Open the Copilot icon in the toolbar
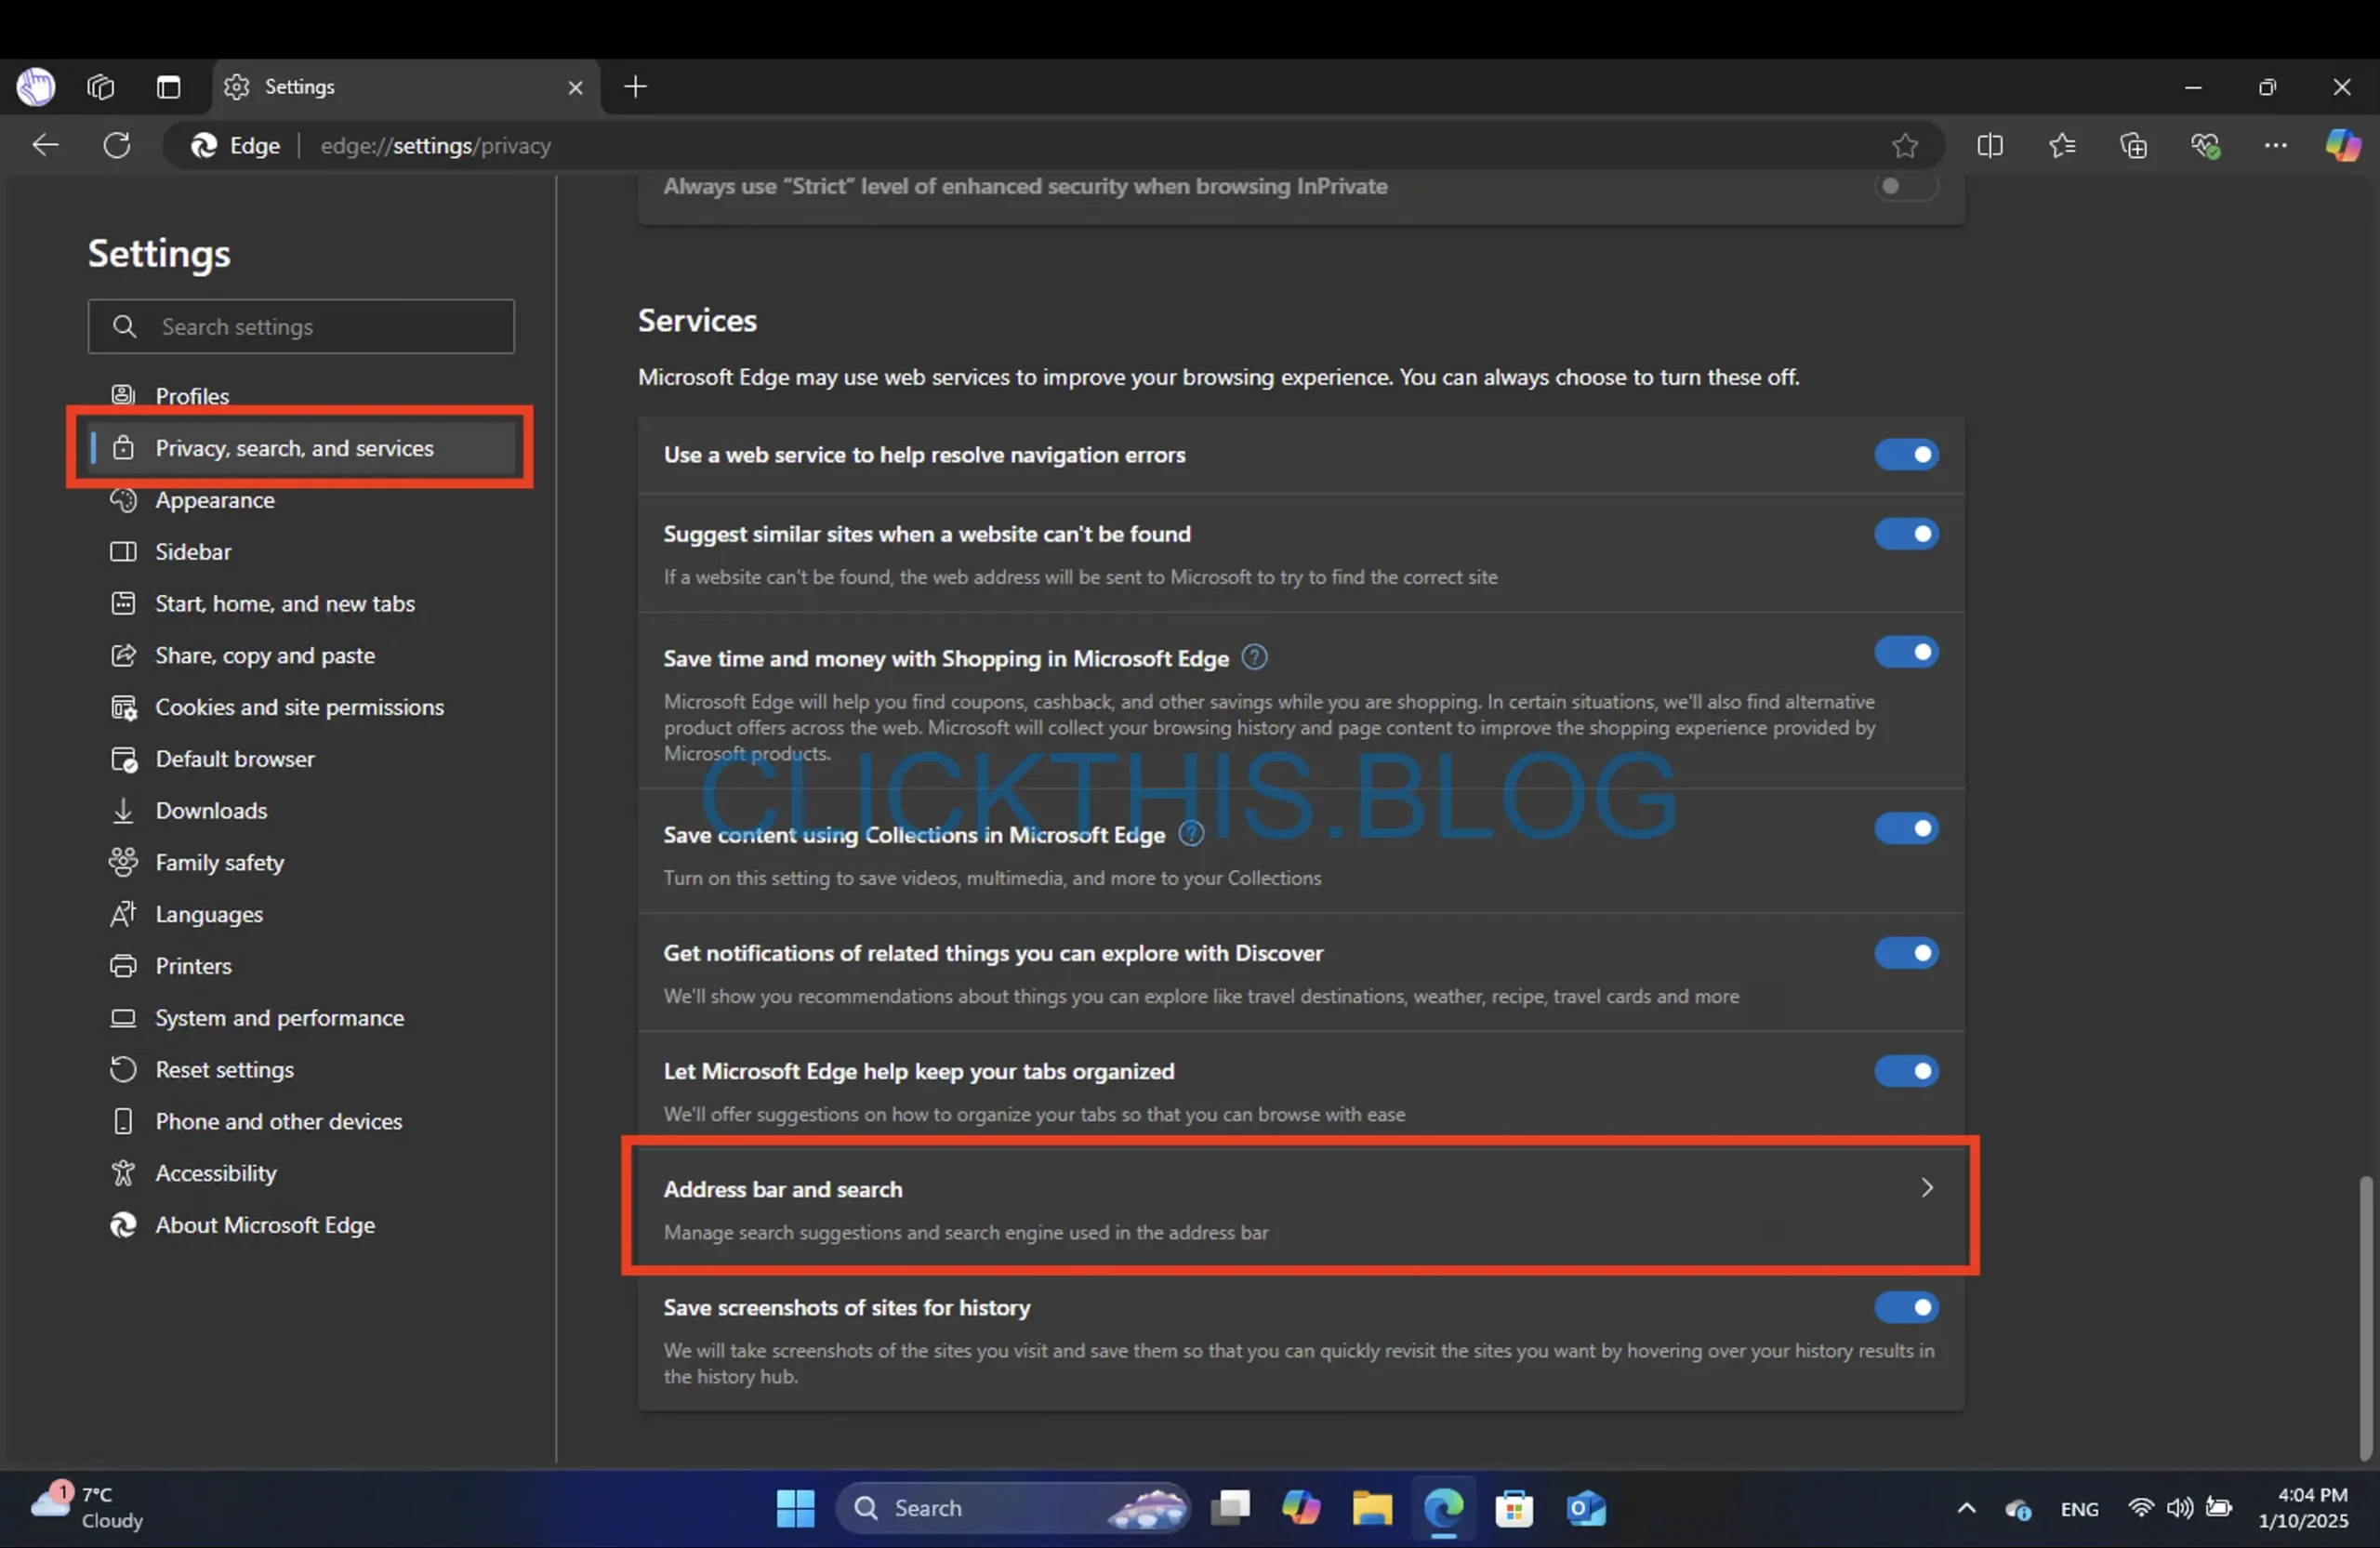The image size is (2380, 1548). 2342,146
